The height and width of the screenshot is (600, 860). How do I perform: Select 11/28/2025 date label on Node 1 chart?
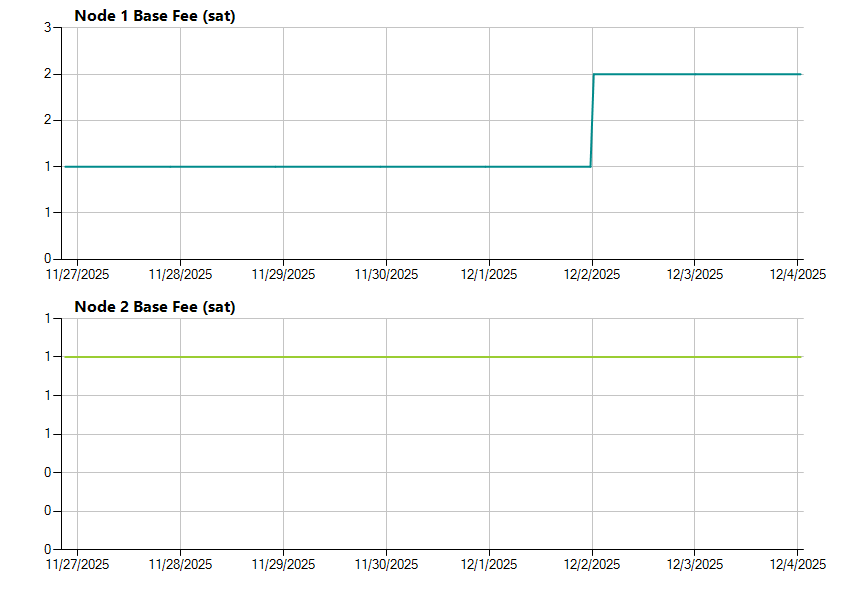180,274
